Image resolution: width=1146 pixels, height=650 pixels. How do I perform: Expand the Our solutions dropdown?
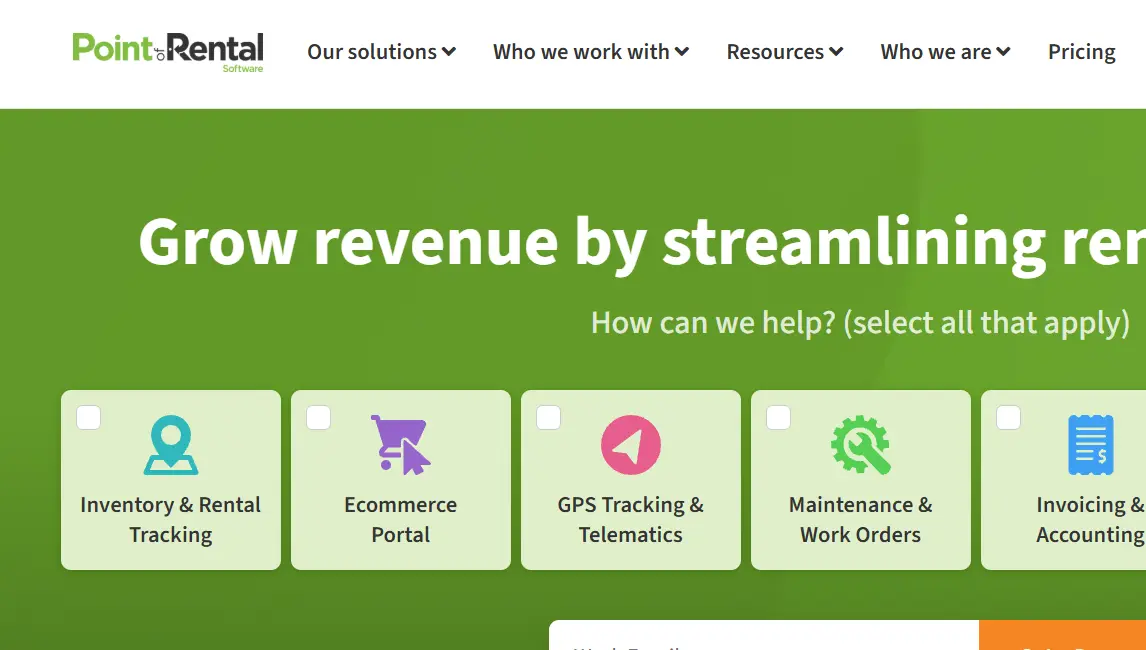[x=381, y=51]
